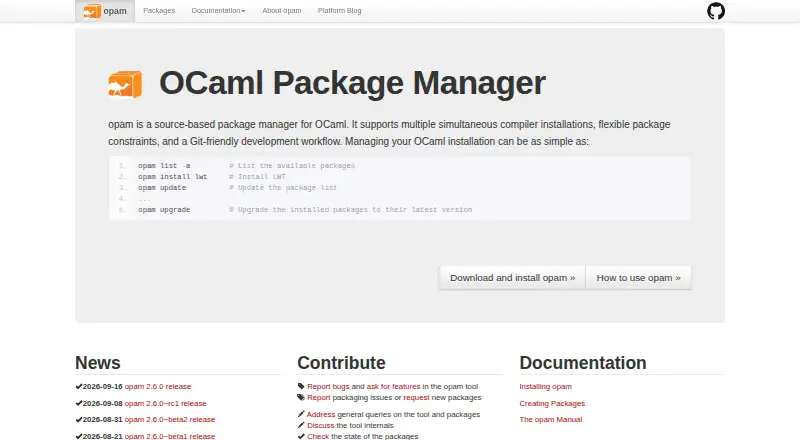Screen dimensions: 800x440
Task: Expand the Documentation dropdown menu
Action: (x=218, y=11)
